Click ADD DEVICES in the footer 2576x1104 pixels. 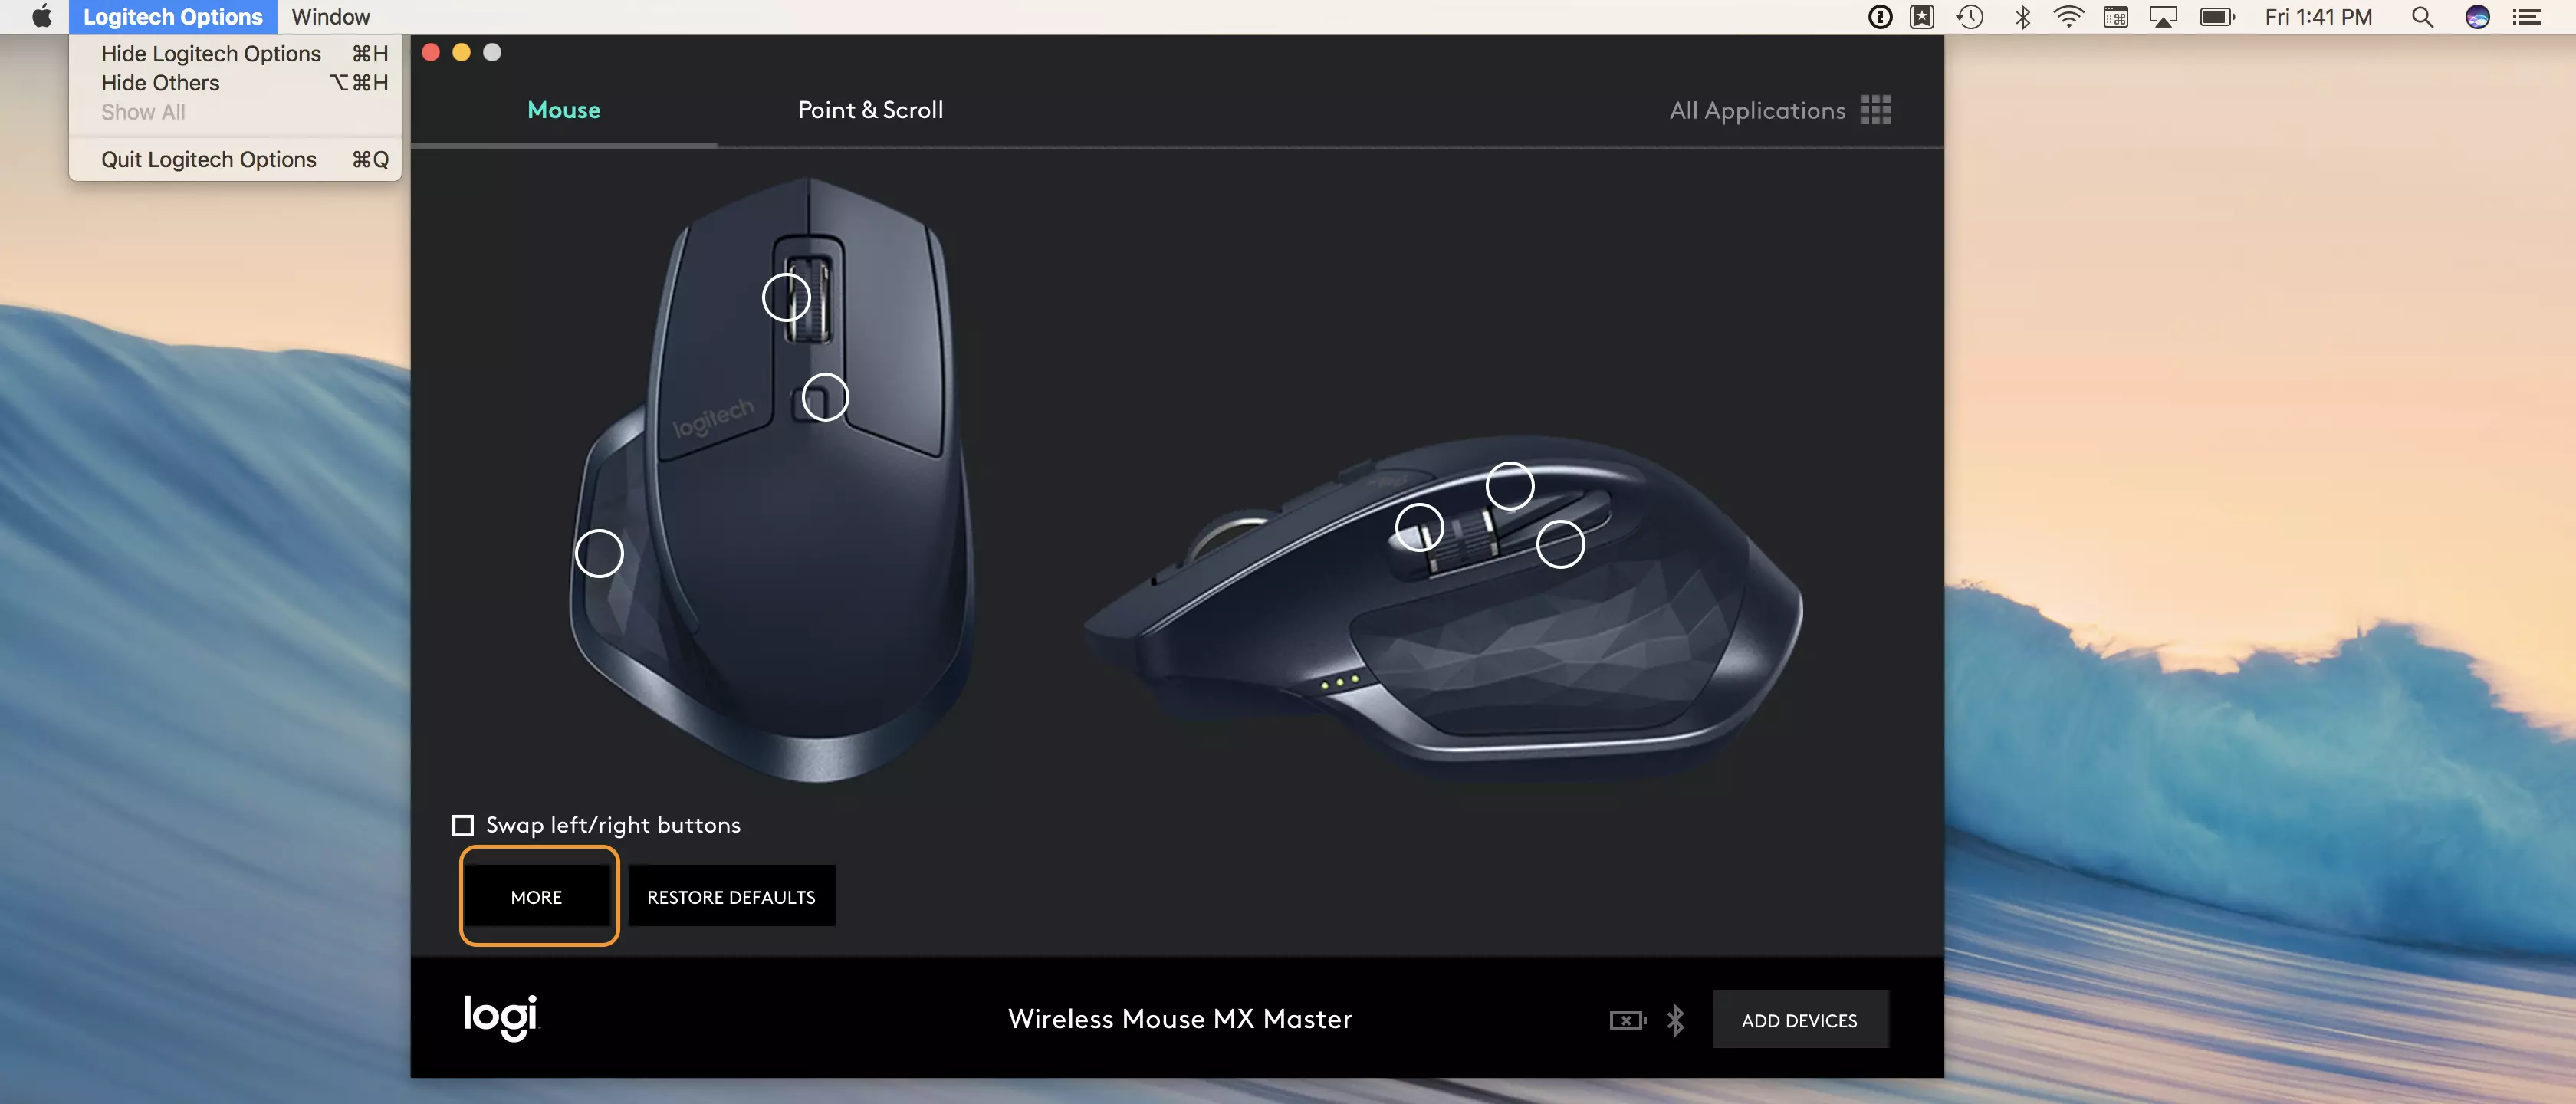(x=1799, y=1020)
